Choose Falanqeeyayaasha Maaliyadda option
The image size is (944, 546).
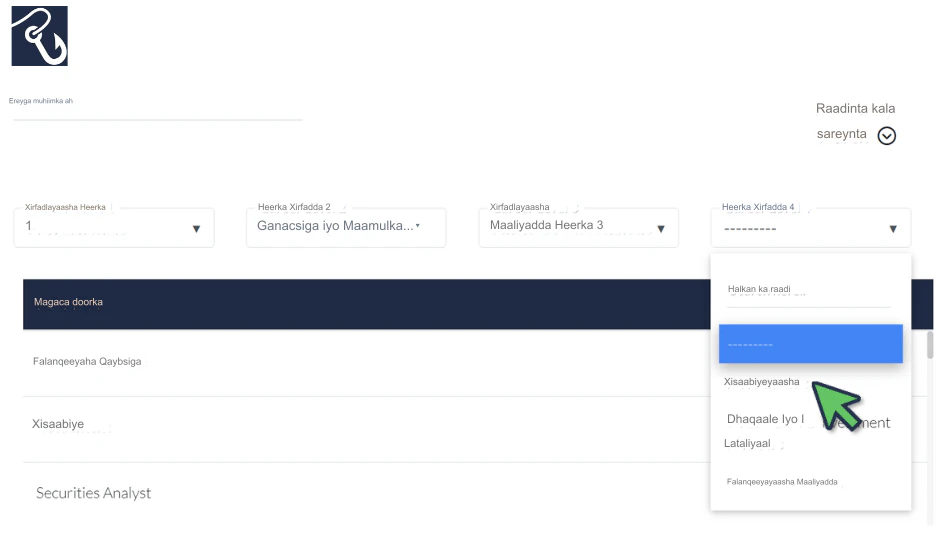click(781, 482)
